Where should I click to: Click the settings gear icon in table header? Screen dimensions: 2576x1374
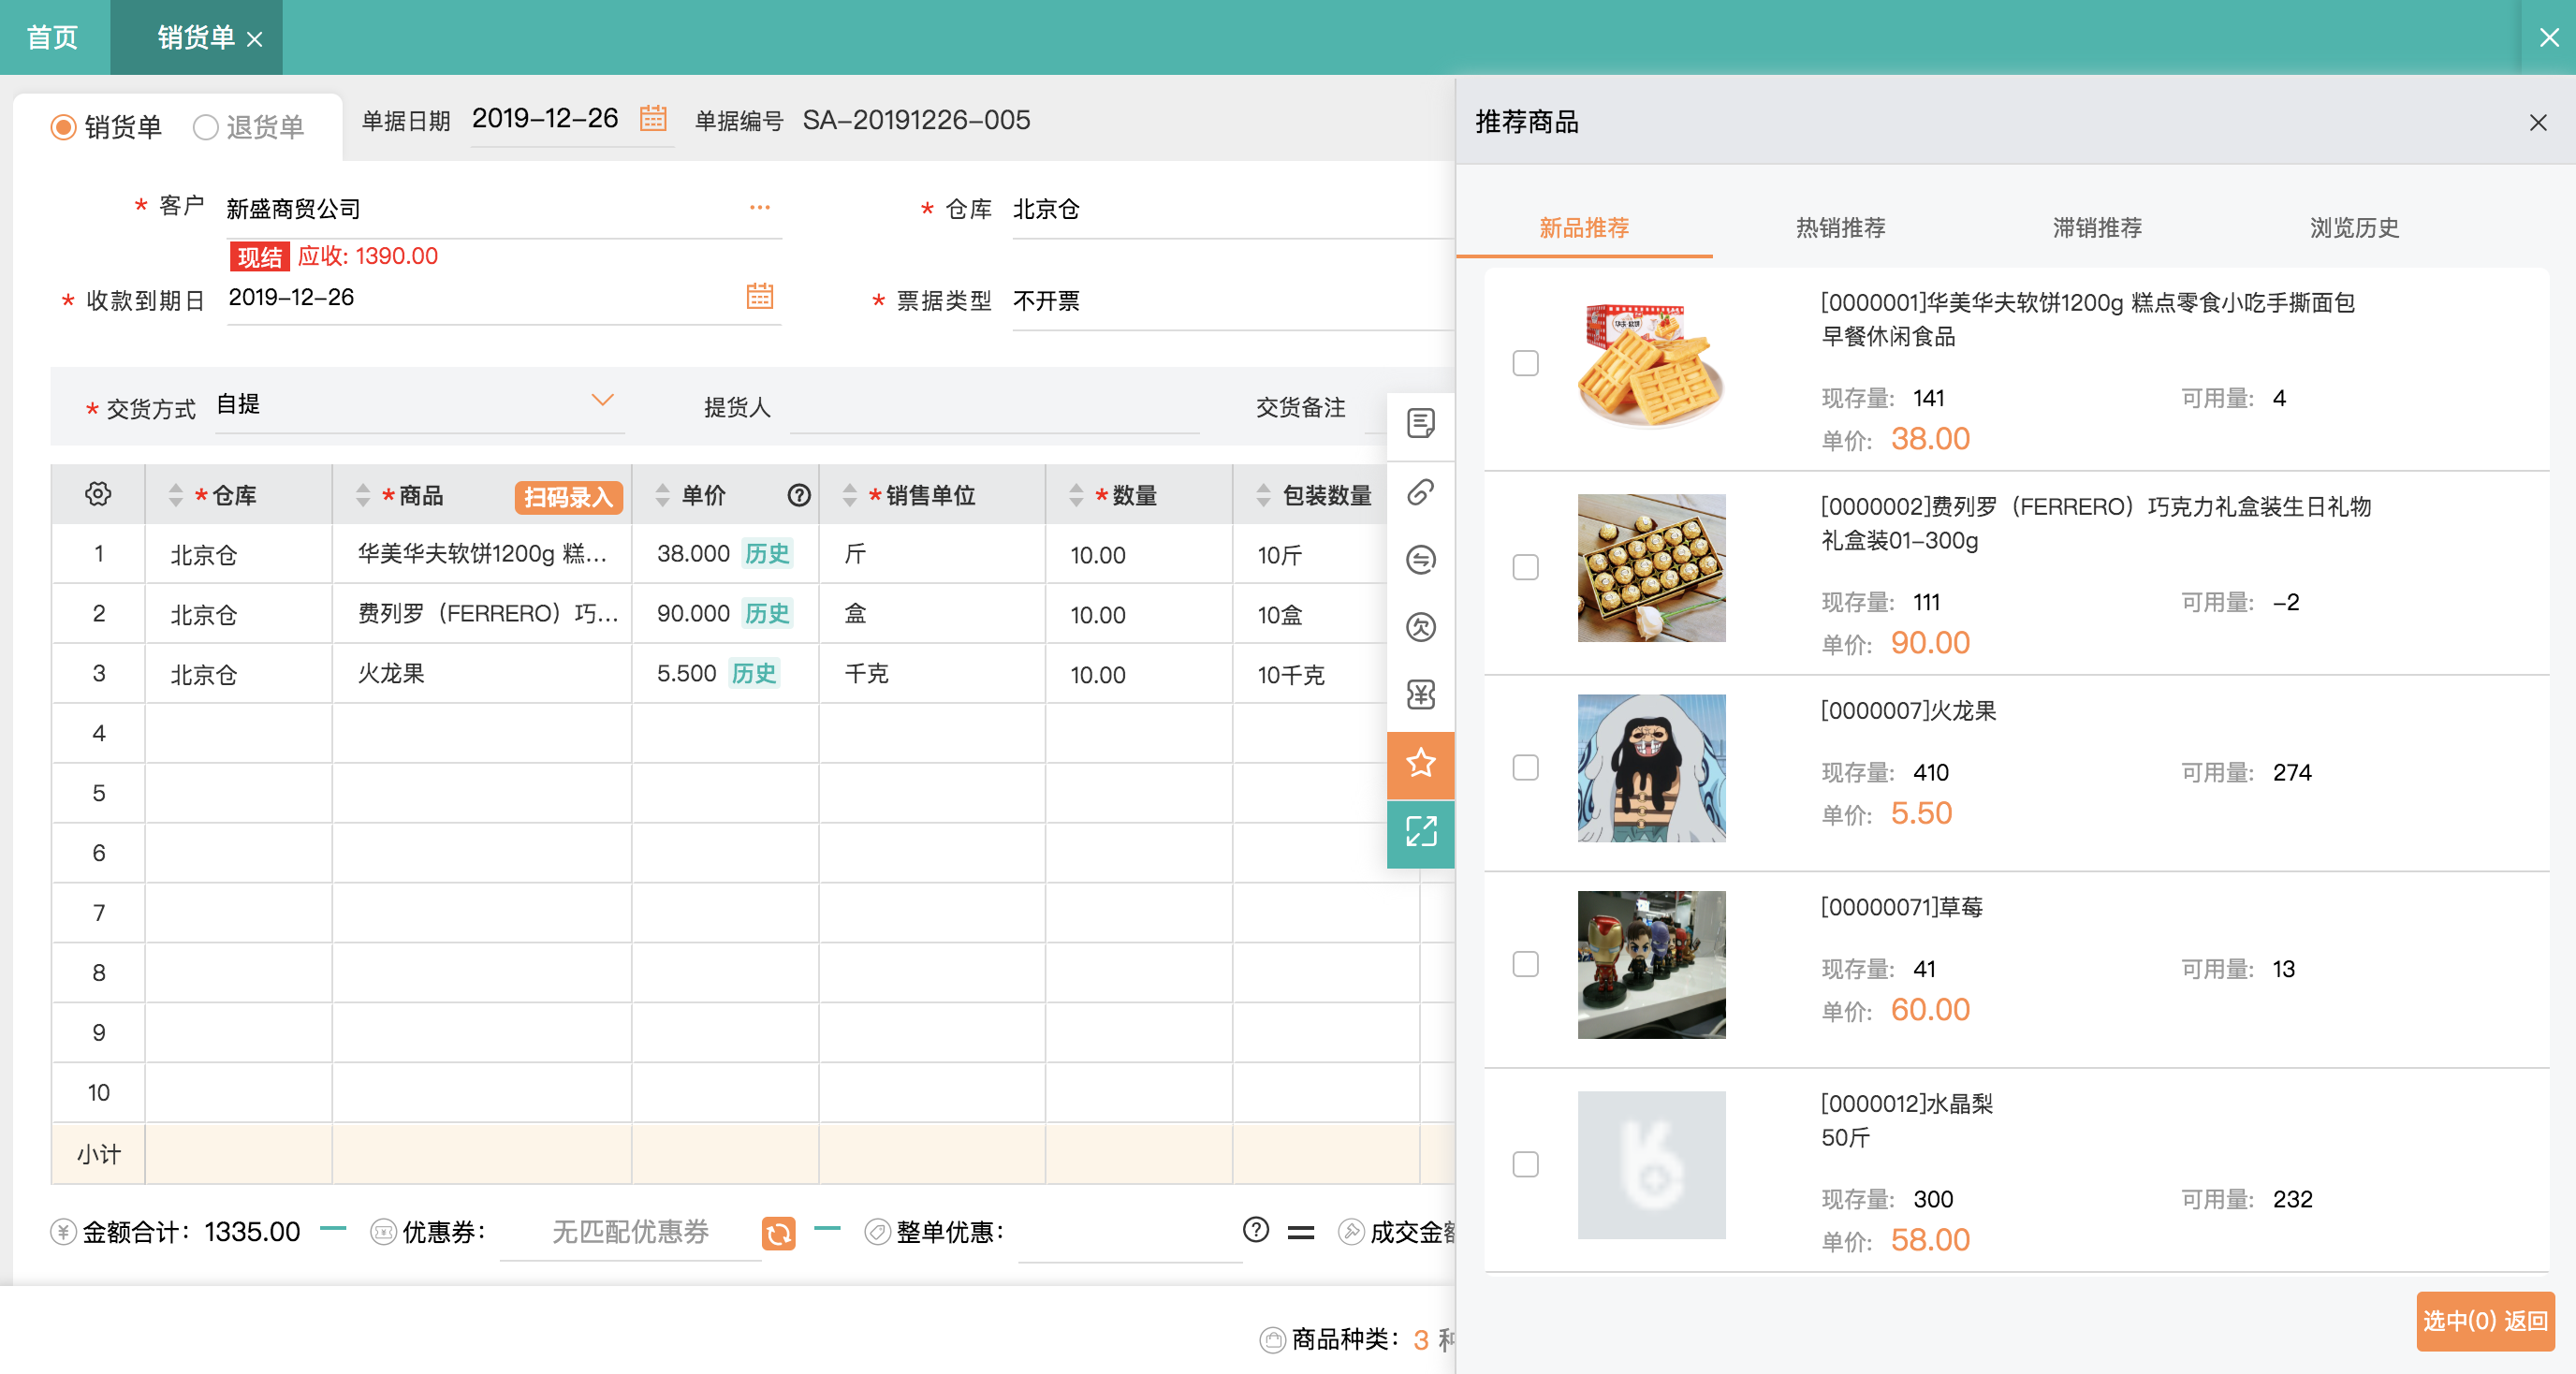tap(97, 495)
